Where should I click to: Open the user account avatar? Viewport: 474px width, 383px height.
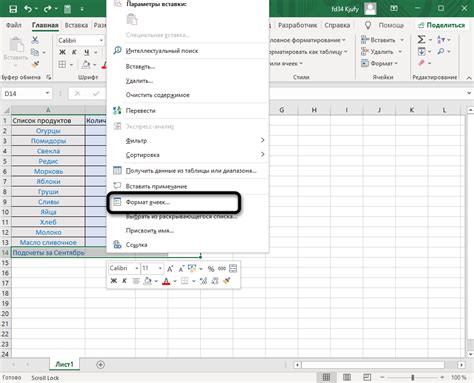[370, 9]
